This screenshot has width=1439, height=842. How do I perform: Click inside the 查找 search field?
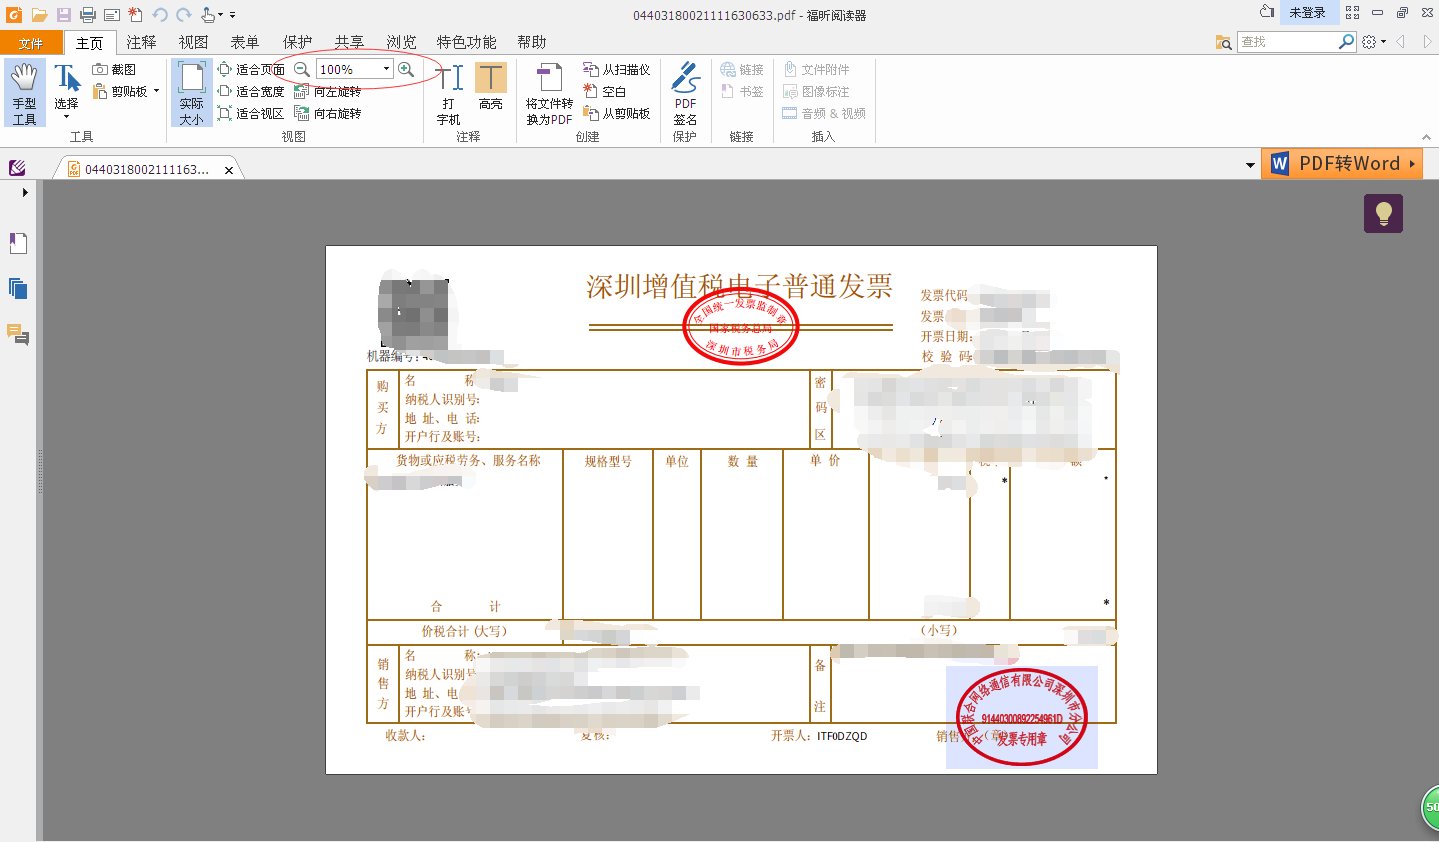click(1290, 42)
